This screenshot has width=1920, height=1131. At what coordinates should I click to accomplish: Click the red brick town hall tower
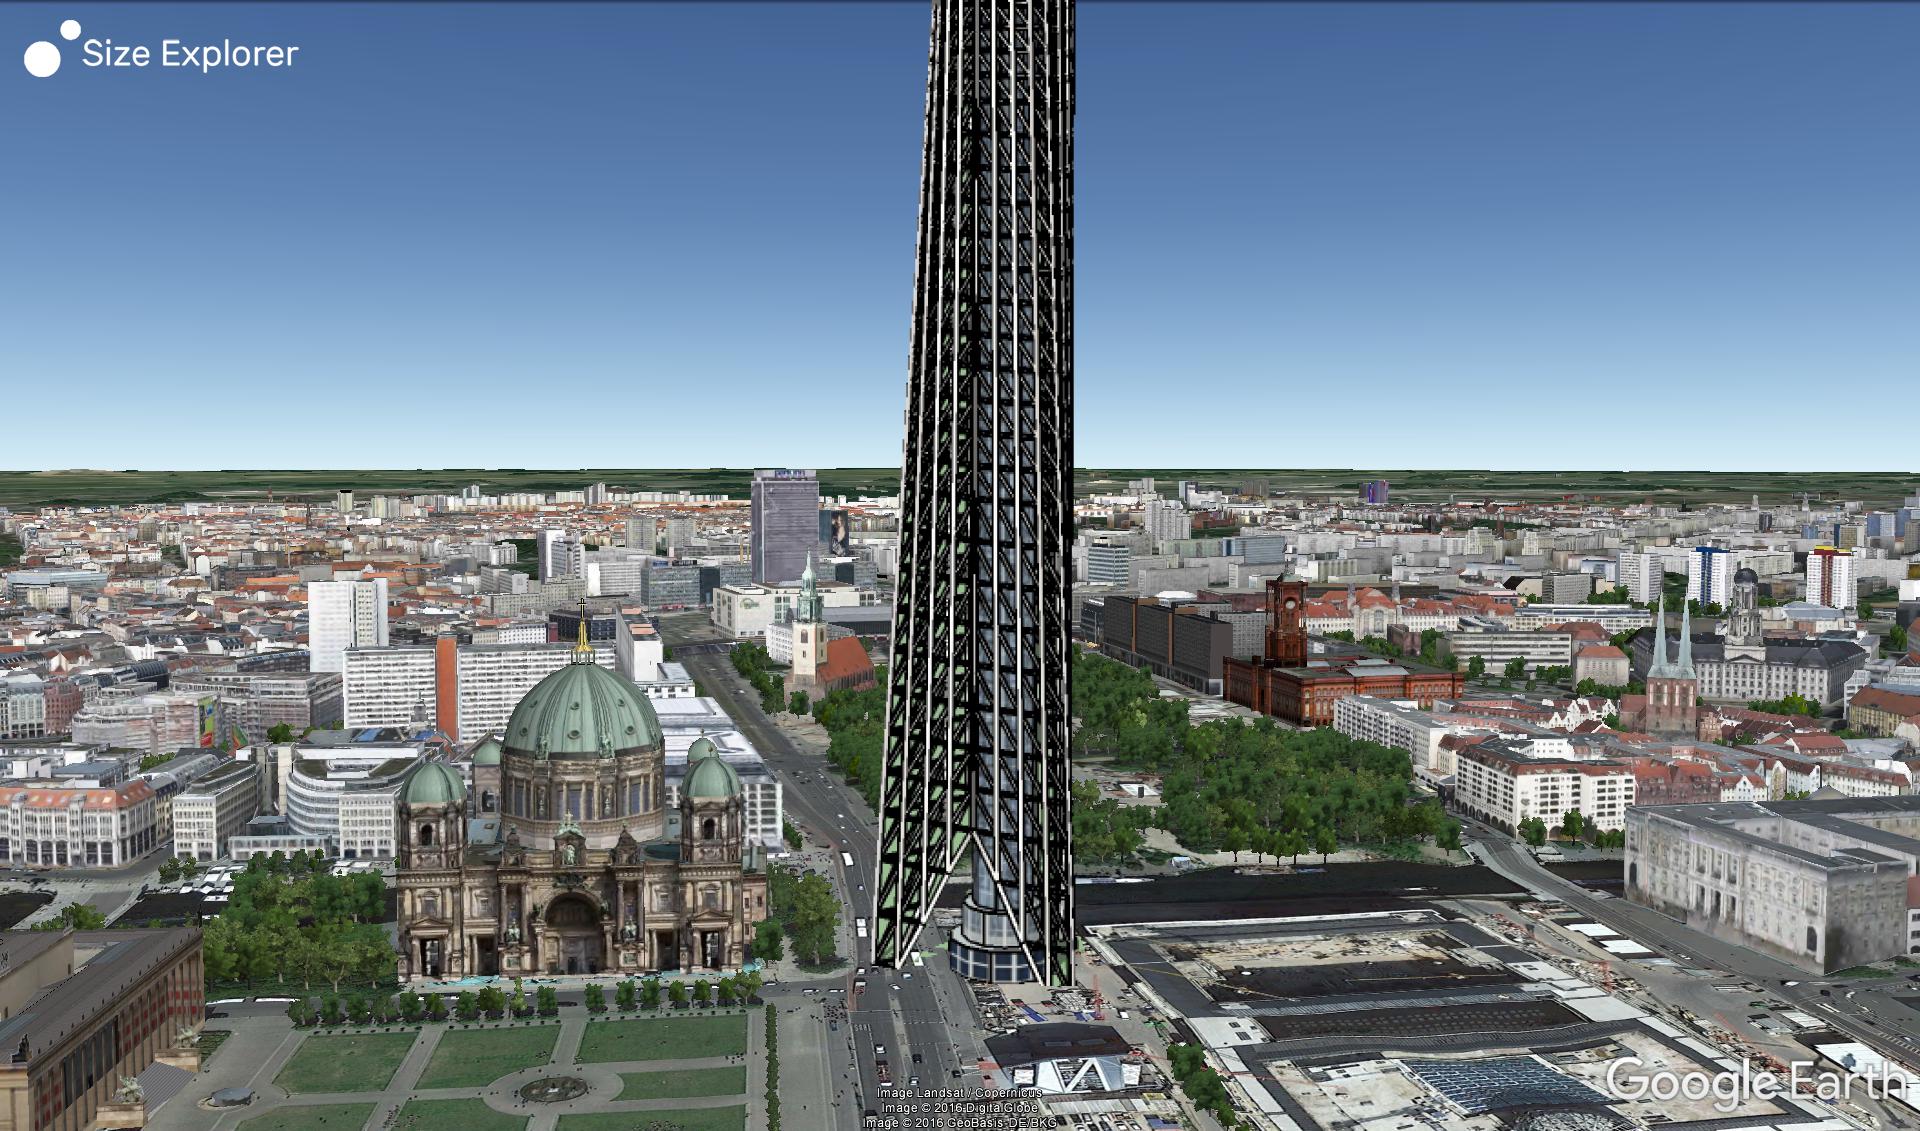tap(1285, 620)
